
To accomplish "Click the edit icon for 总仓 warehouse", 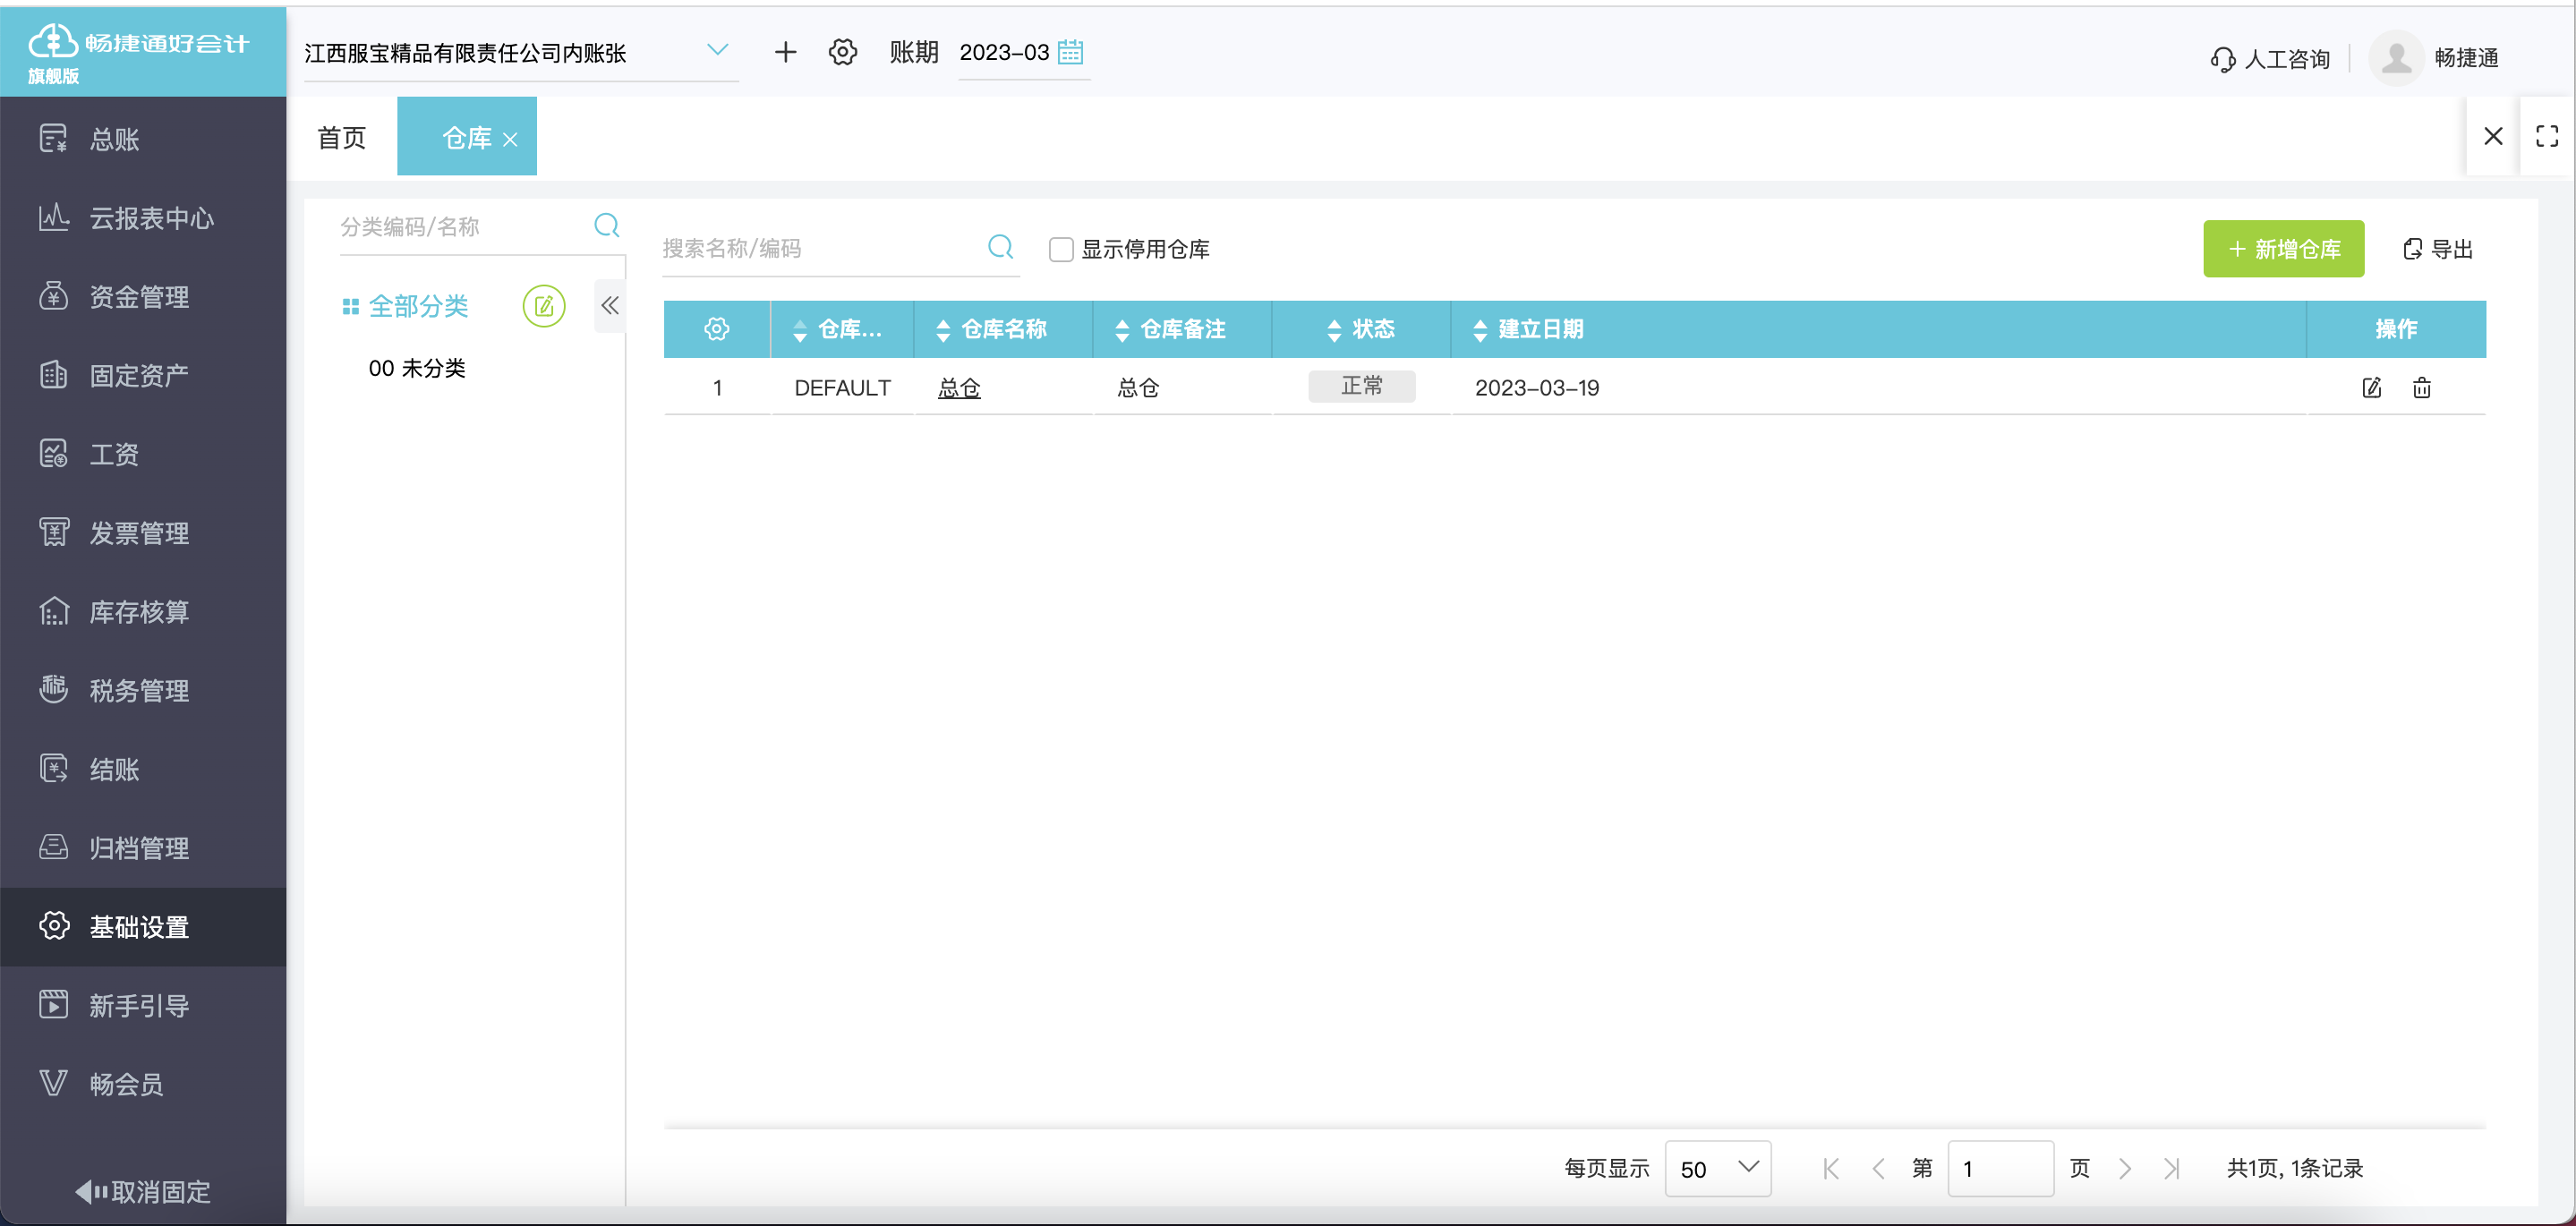I will point(2372,387).
